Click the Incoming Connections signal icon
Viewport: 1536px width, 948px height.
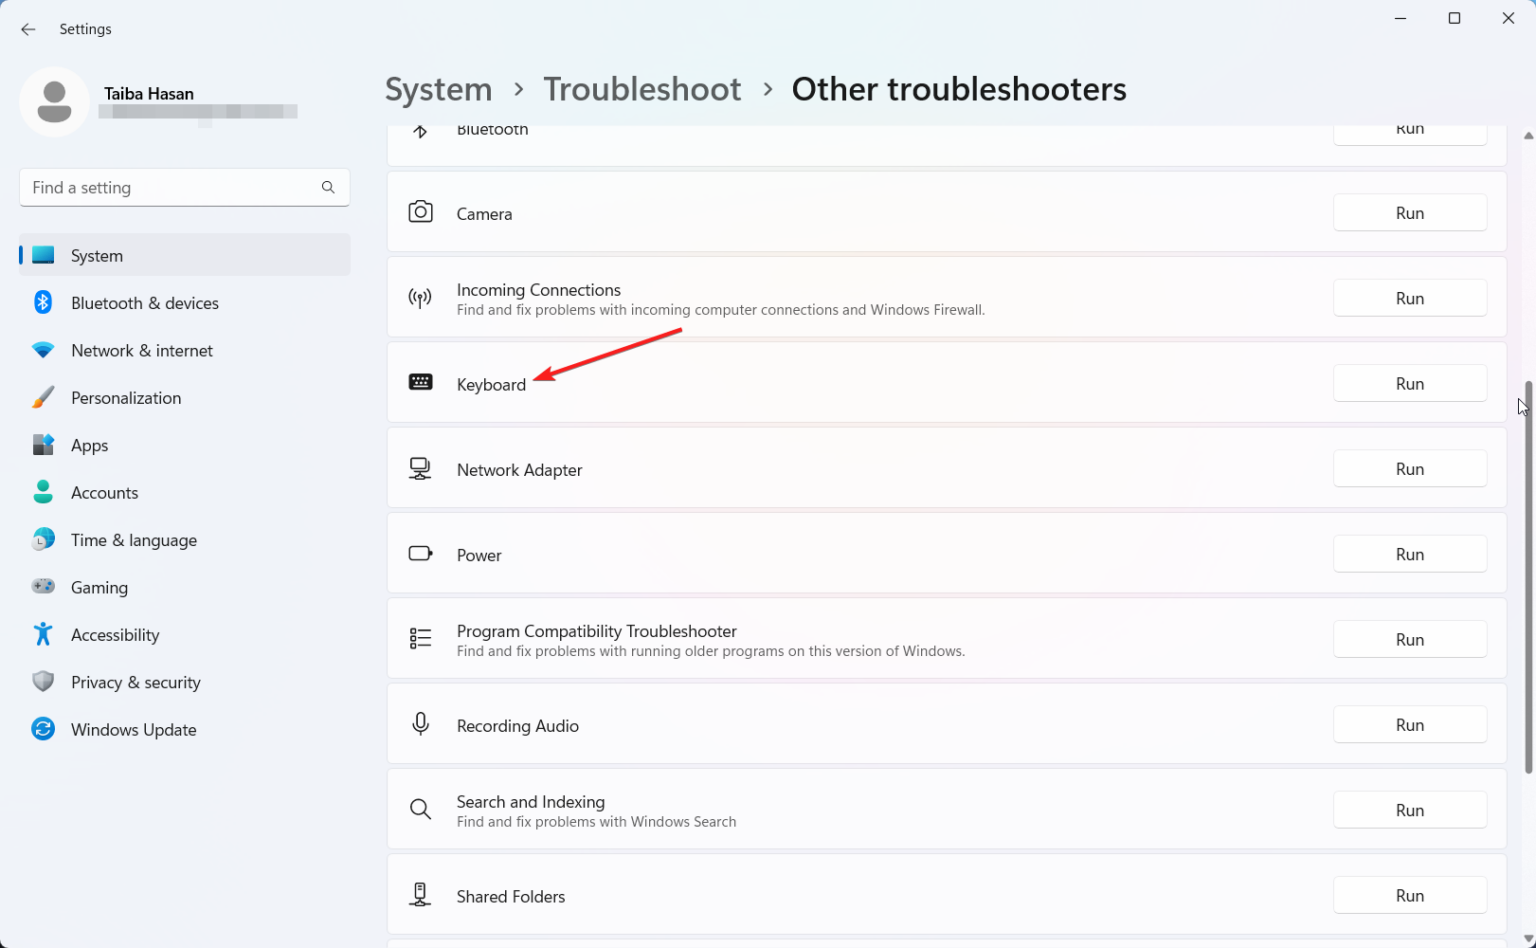[x=420, y=297]
